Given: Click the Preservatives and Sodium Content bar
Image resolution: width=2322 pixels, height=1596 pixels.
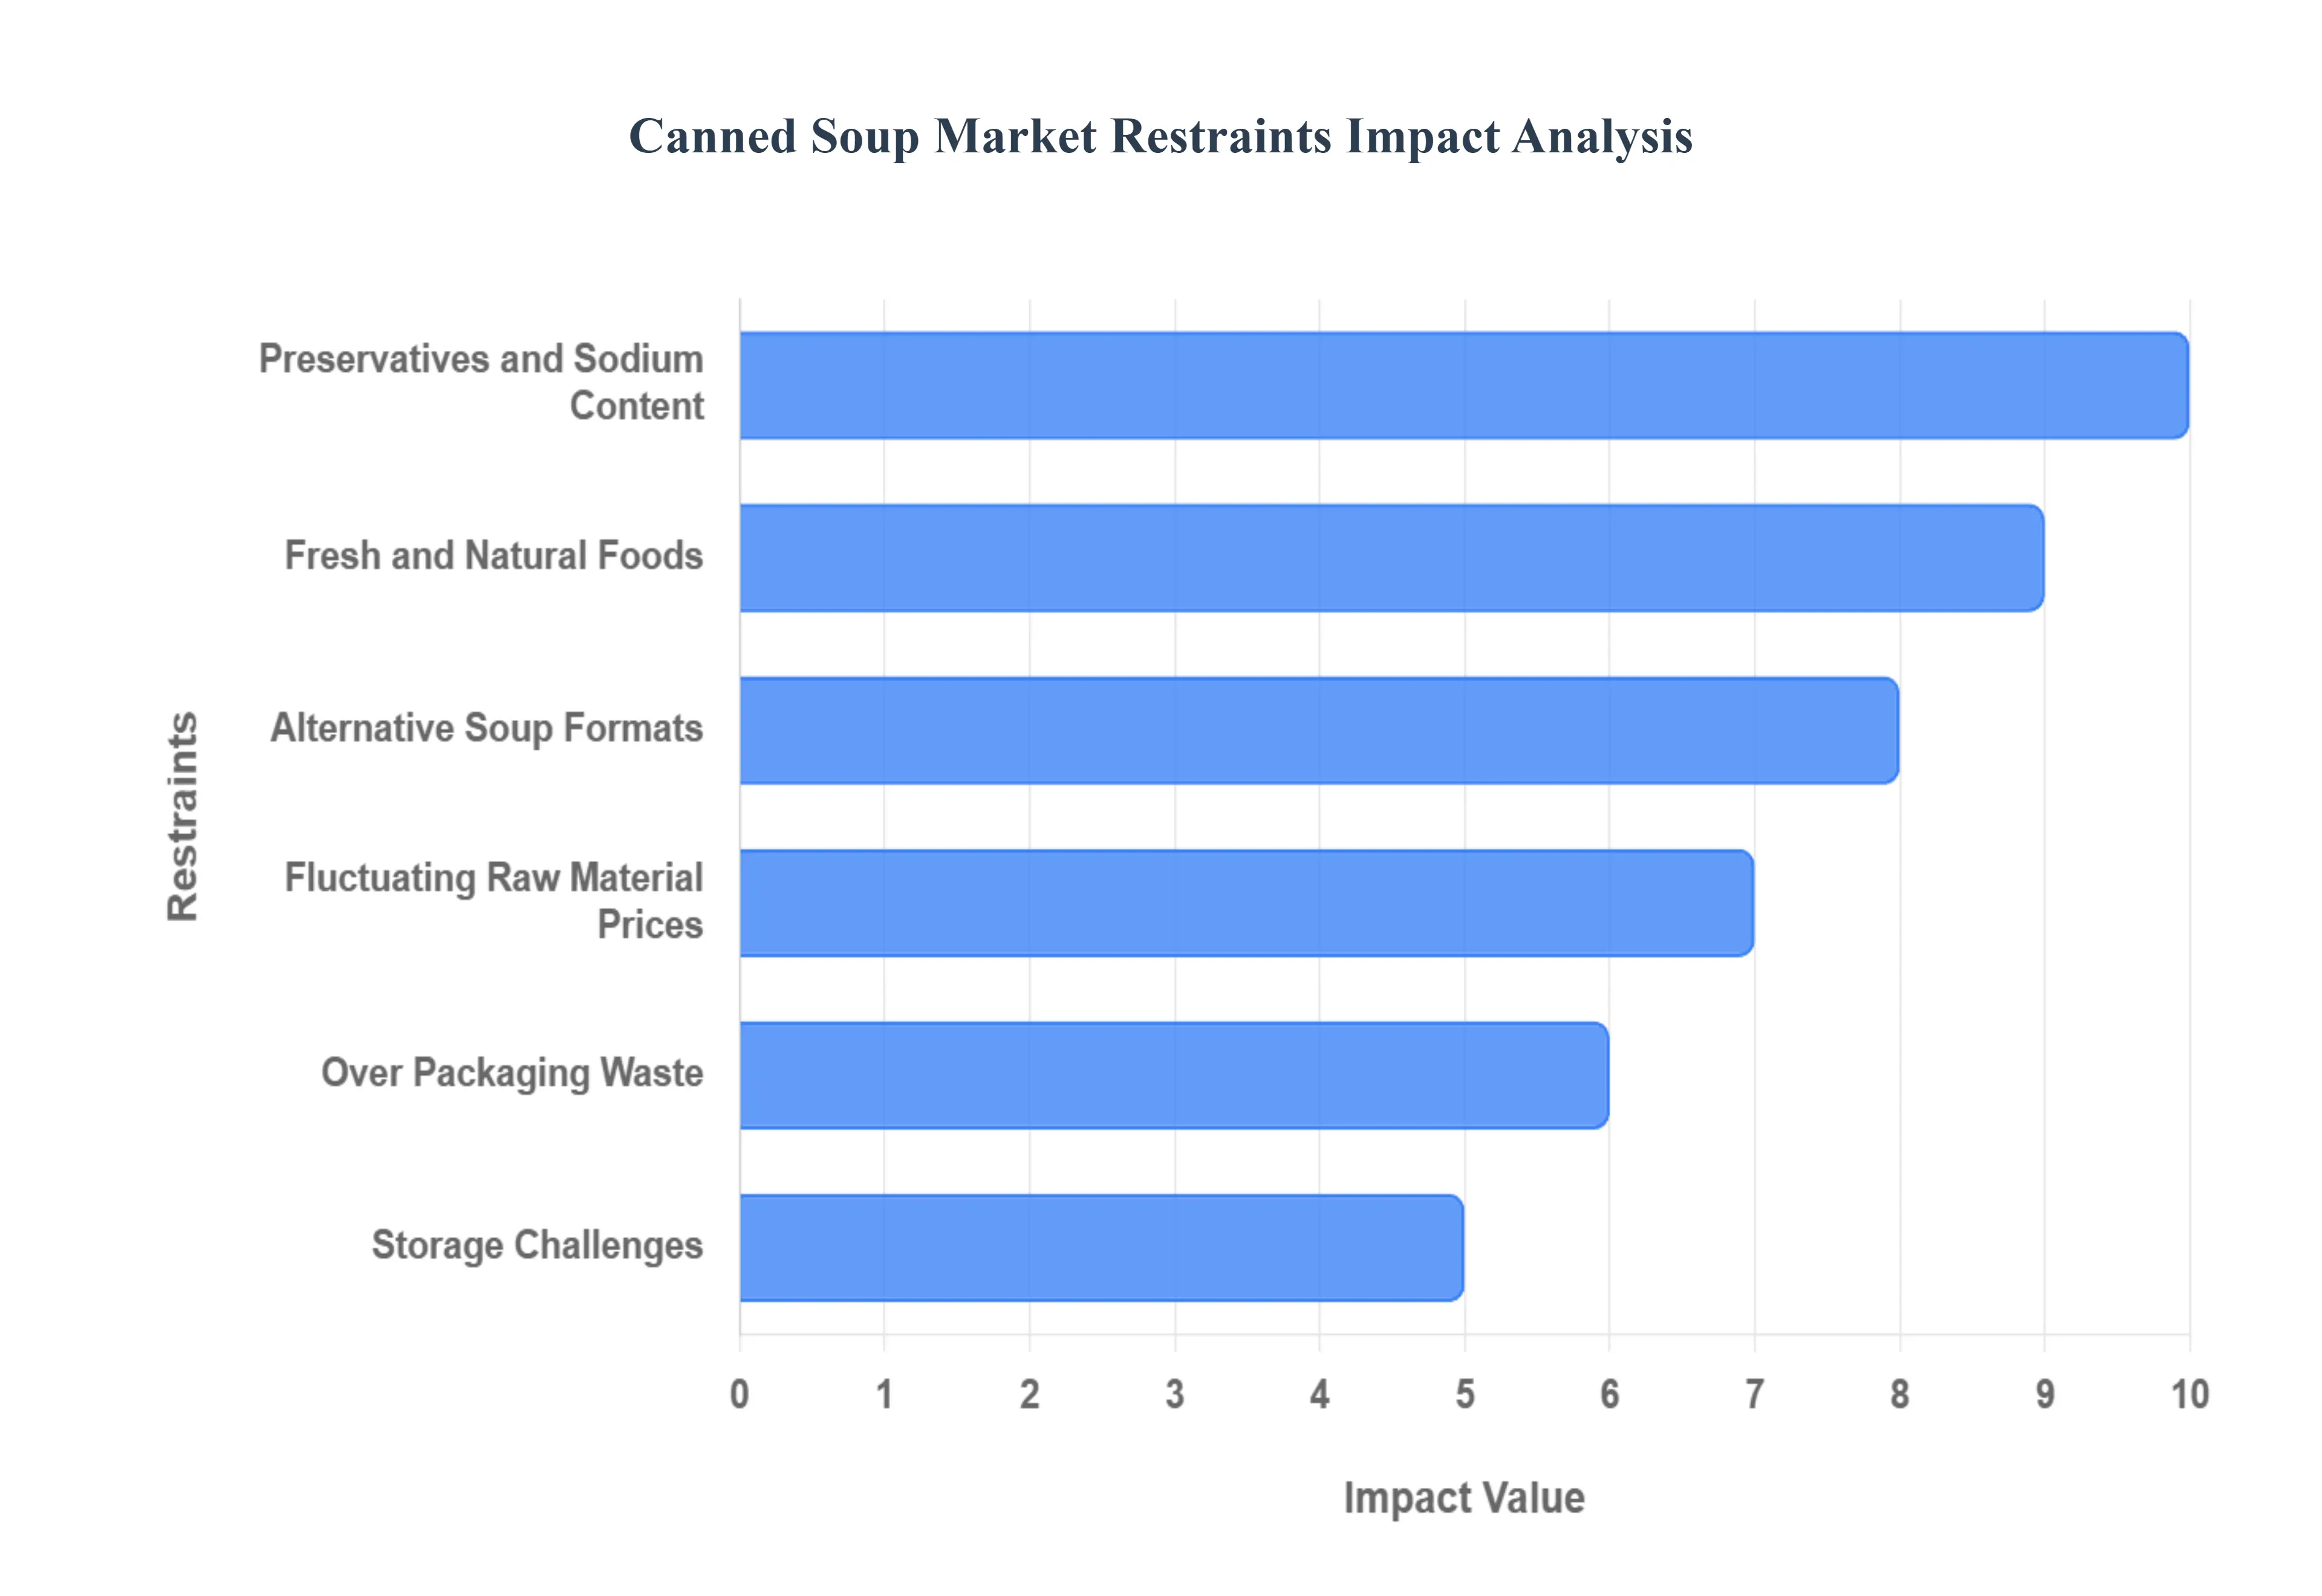Looking at the screenshot, I should pos(1463,385).
